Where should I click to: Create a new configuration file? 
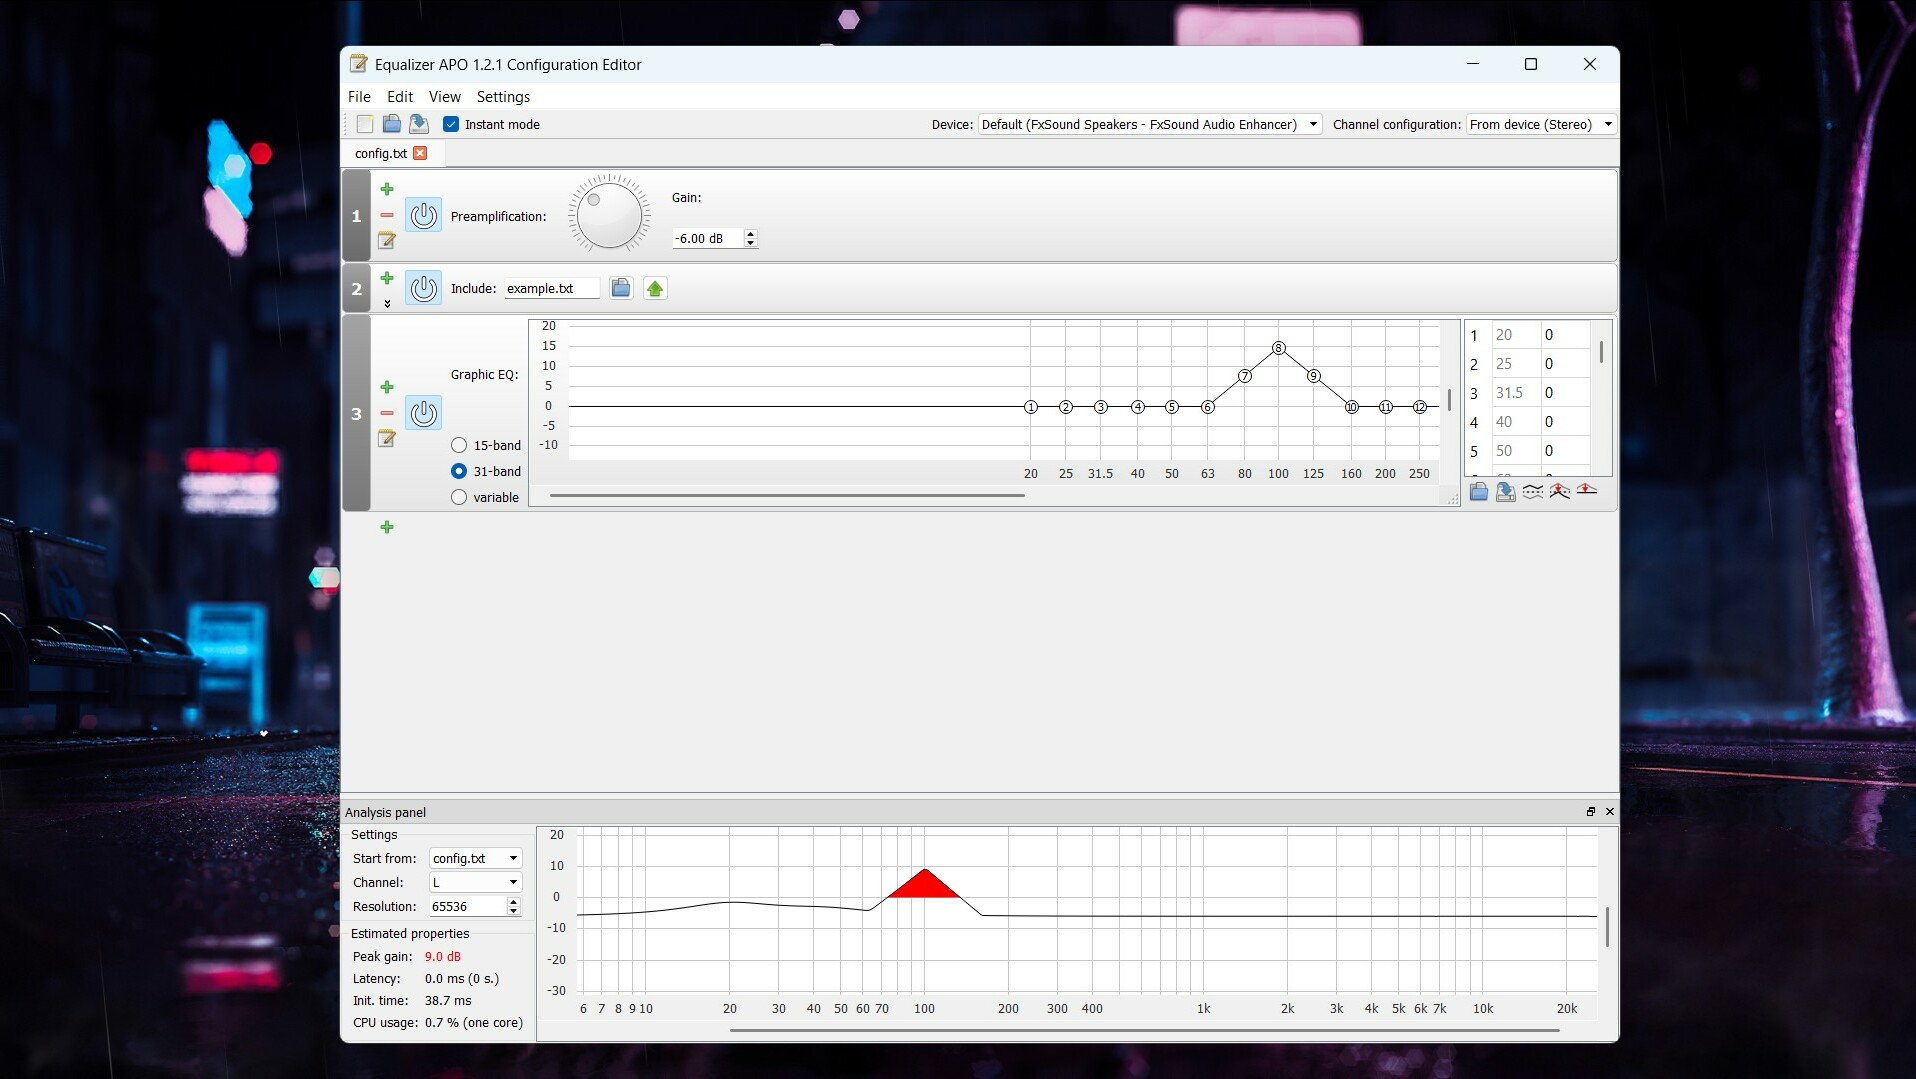click(364, 123)
